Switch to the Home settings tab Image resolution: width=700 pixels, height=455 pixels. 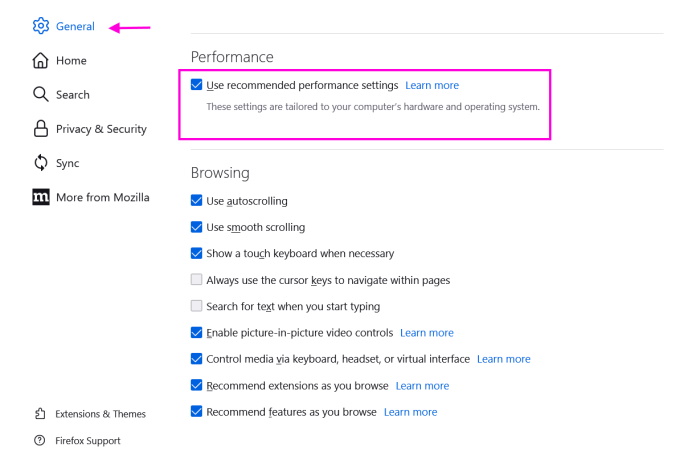pyautogui.click(x=70, y=60)
